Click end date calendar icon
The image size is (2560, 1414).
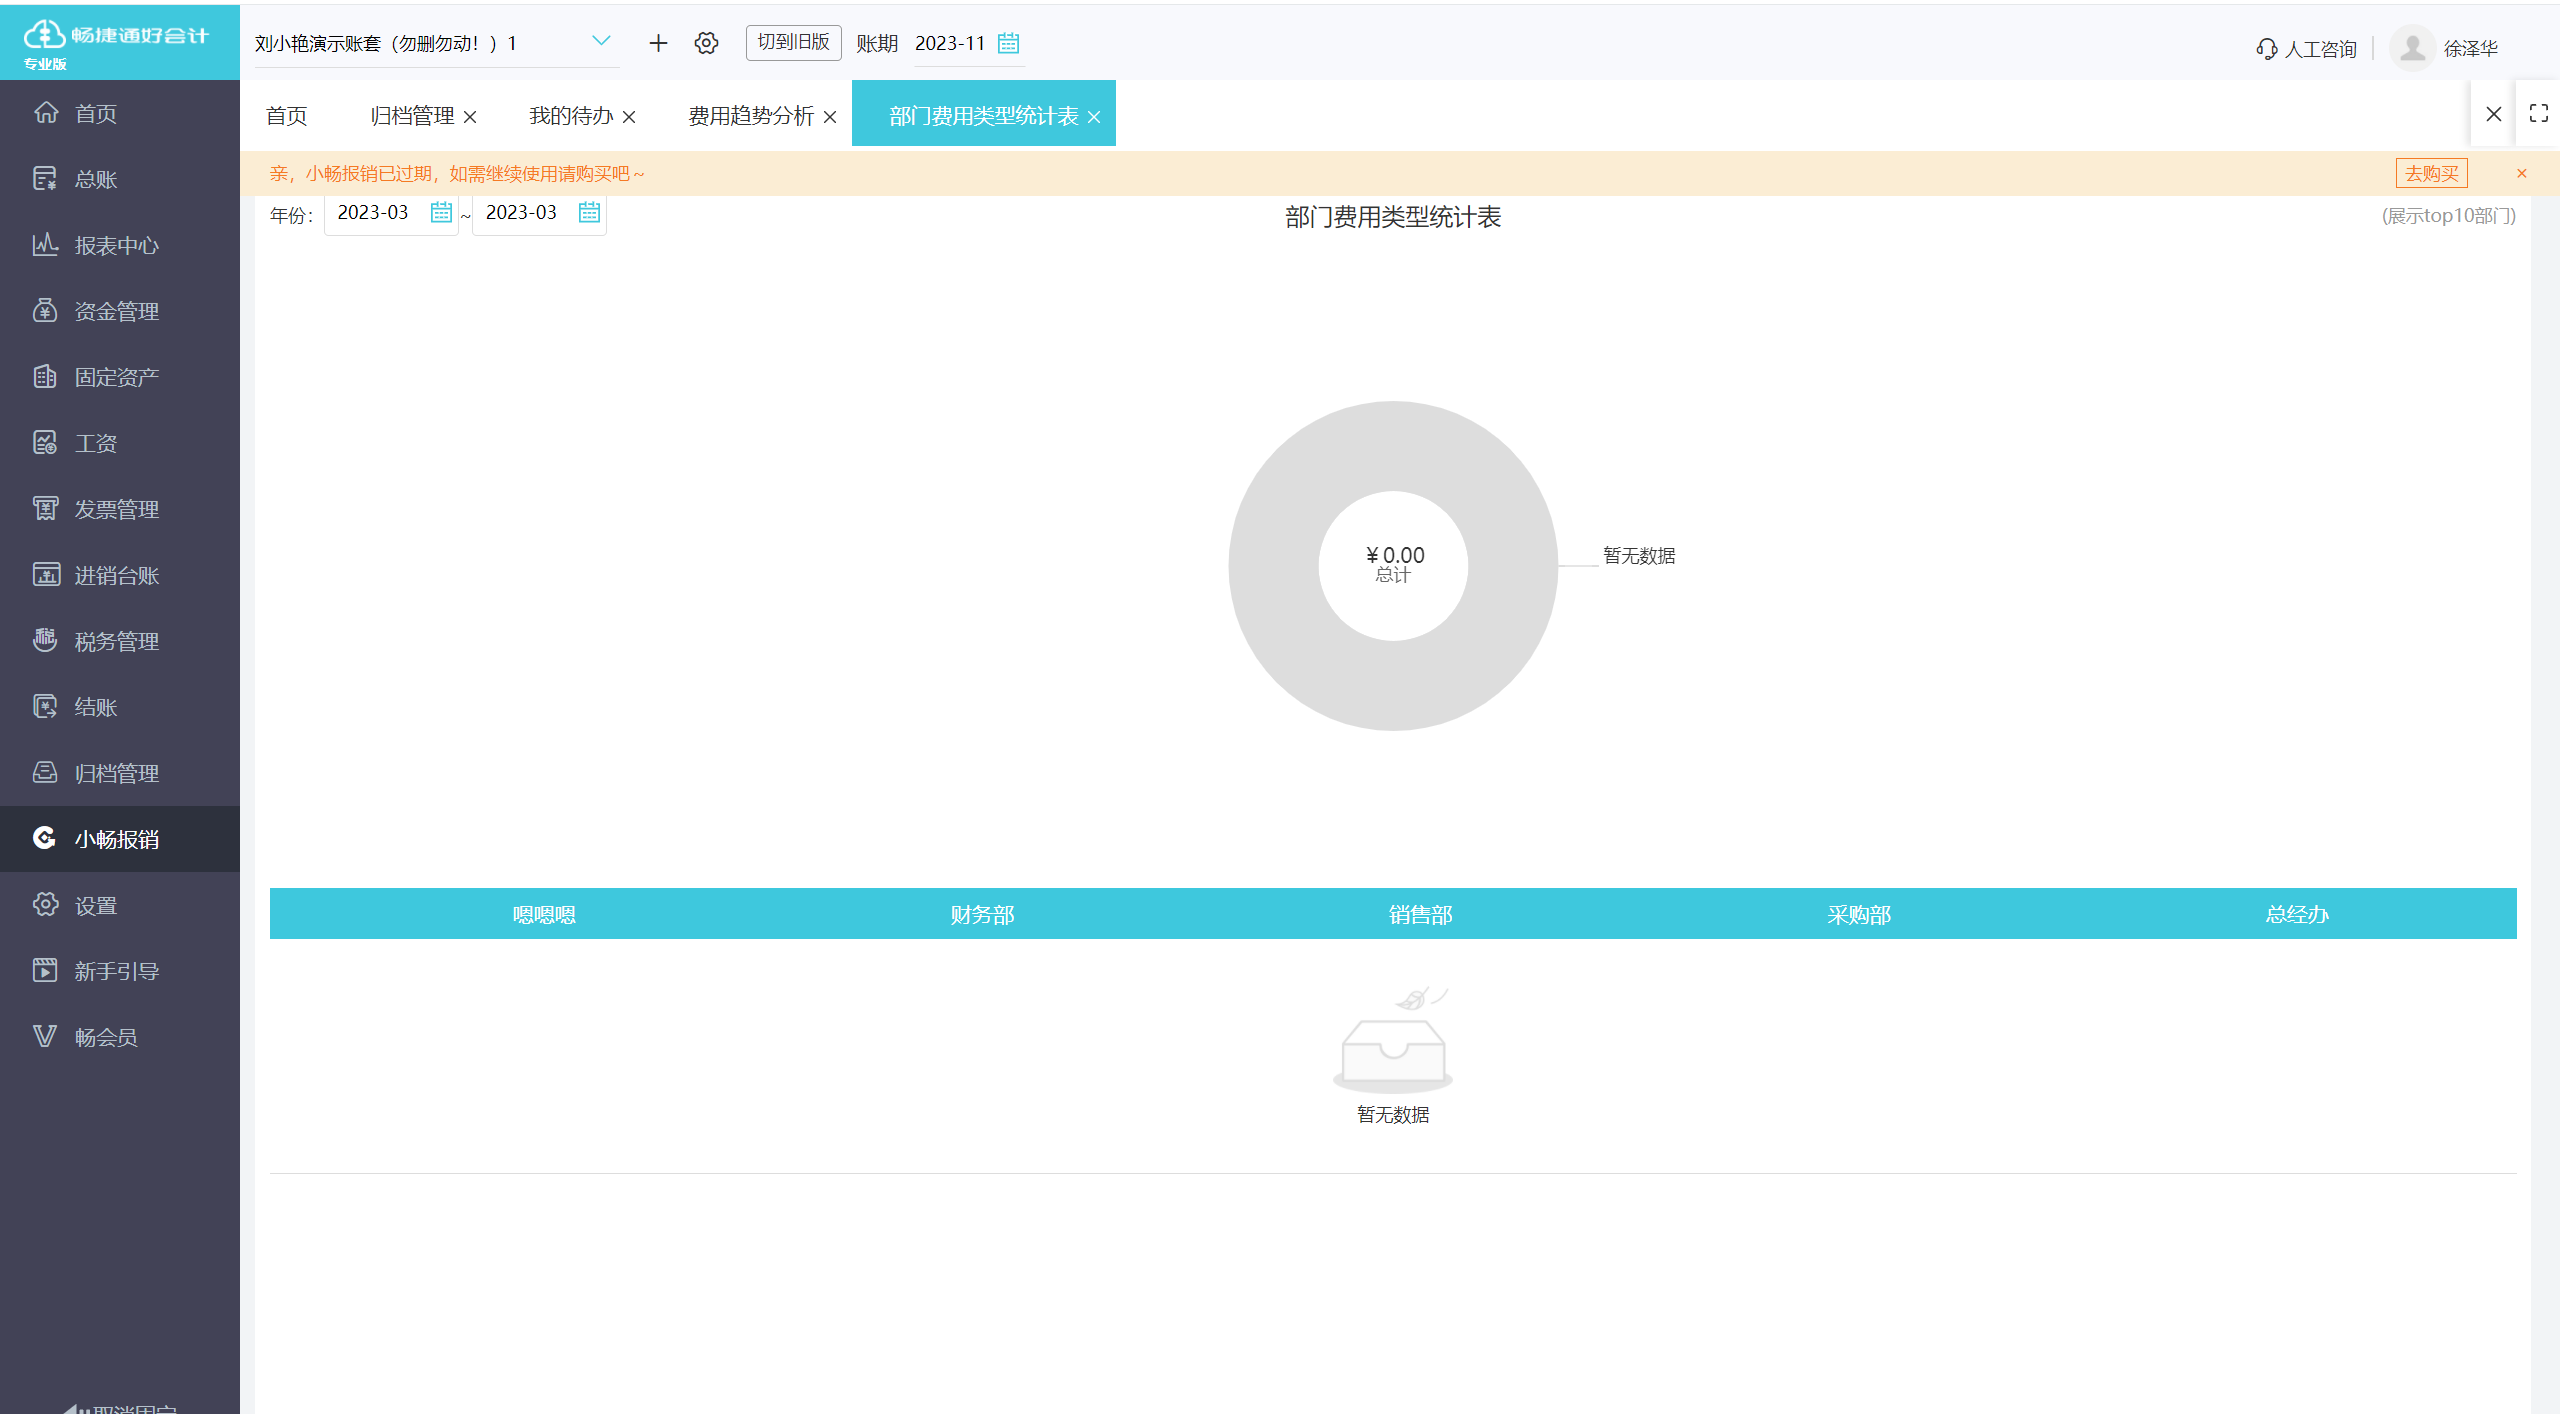click(x=592, y=212)
